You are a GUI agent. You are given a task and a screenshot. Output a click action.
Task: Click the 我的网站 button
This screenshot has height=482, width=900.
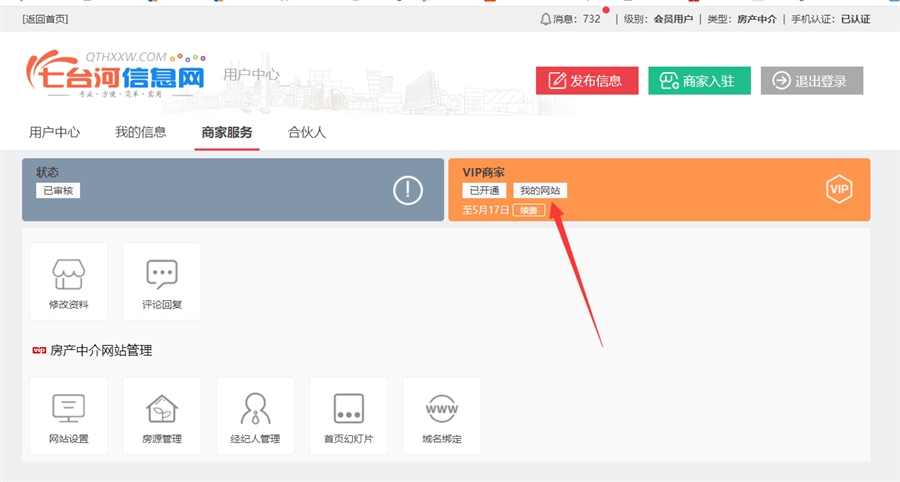pos(540,190)
